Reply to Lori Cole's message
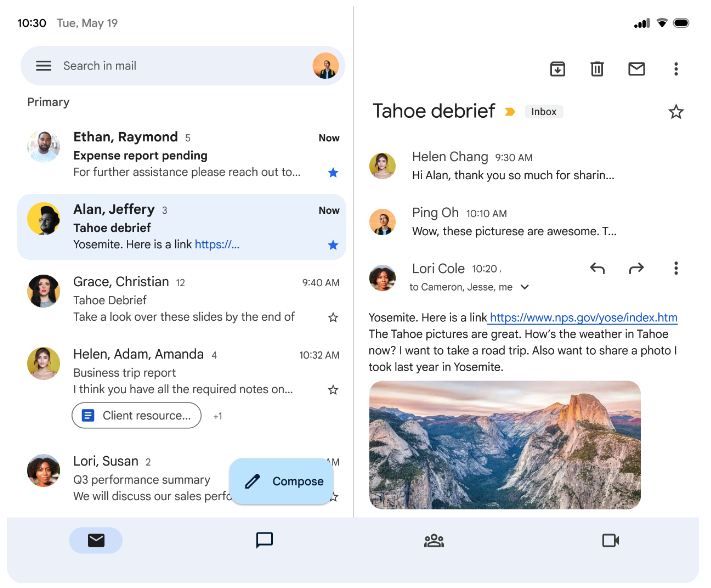711x588 pixels. click(597, 268)
